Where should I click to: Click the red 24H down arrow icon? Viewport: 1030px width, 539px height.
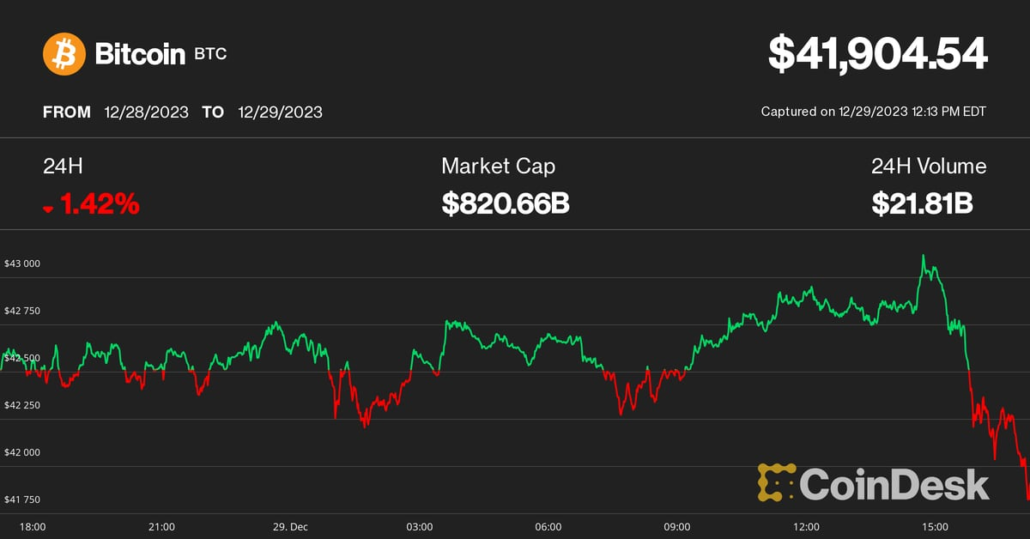48,208
